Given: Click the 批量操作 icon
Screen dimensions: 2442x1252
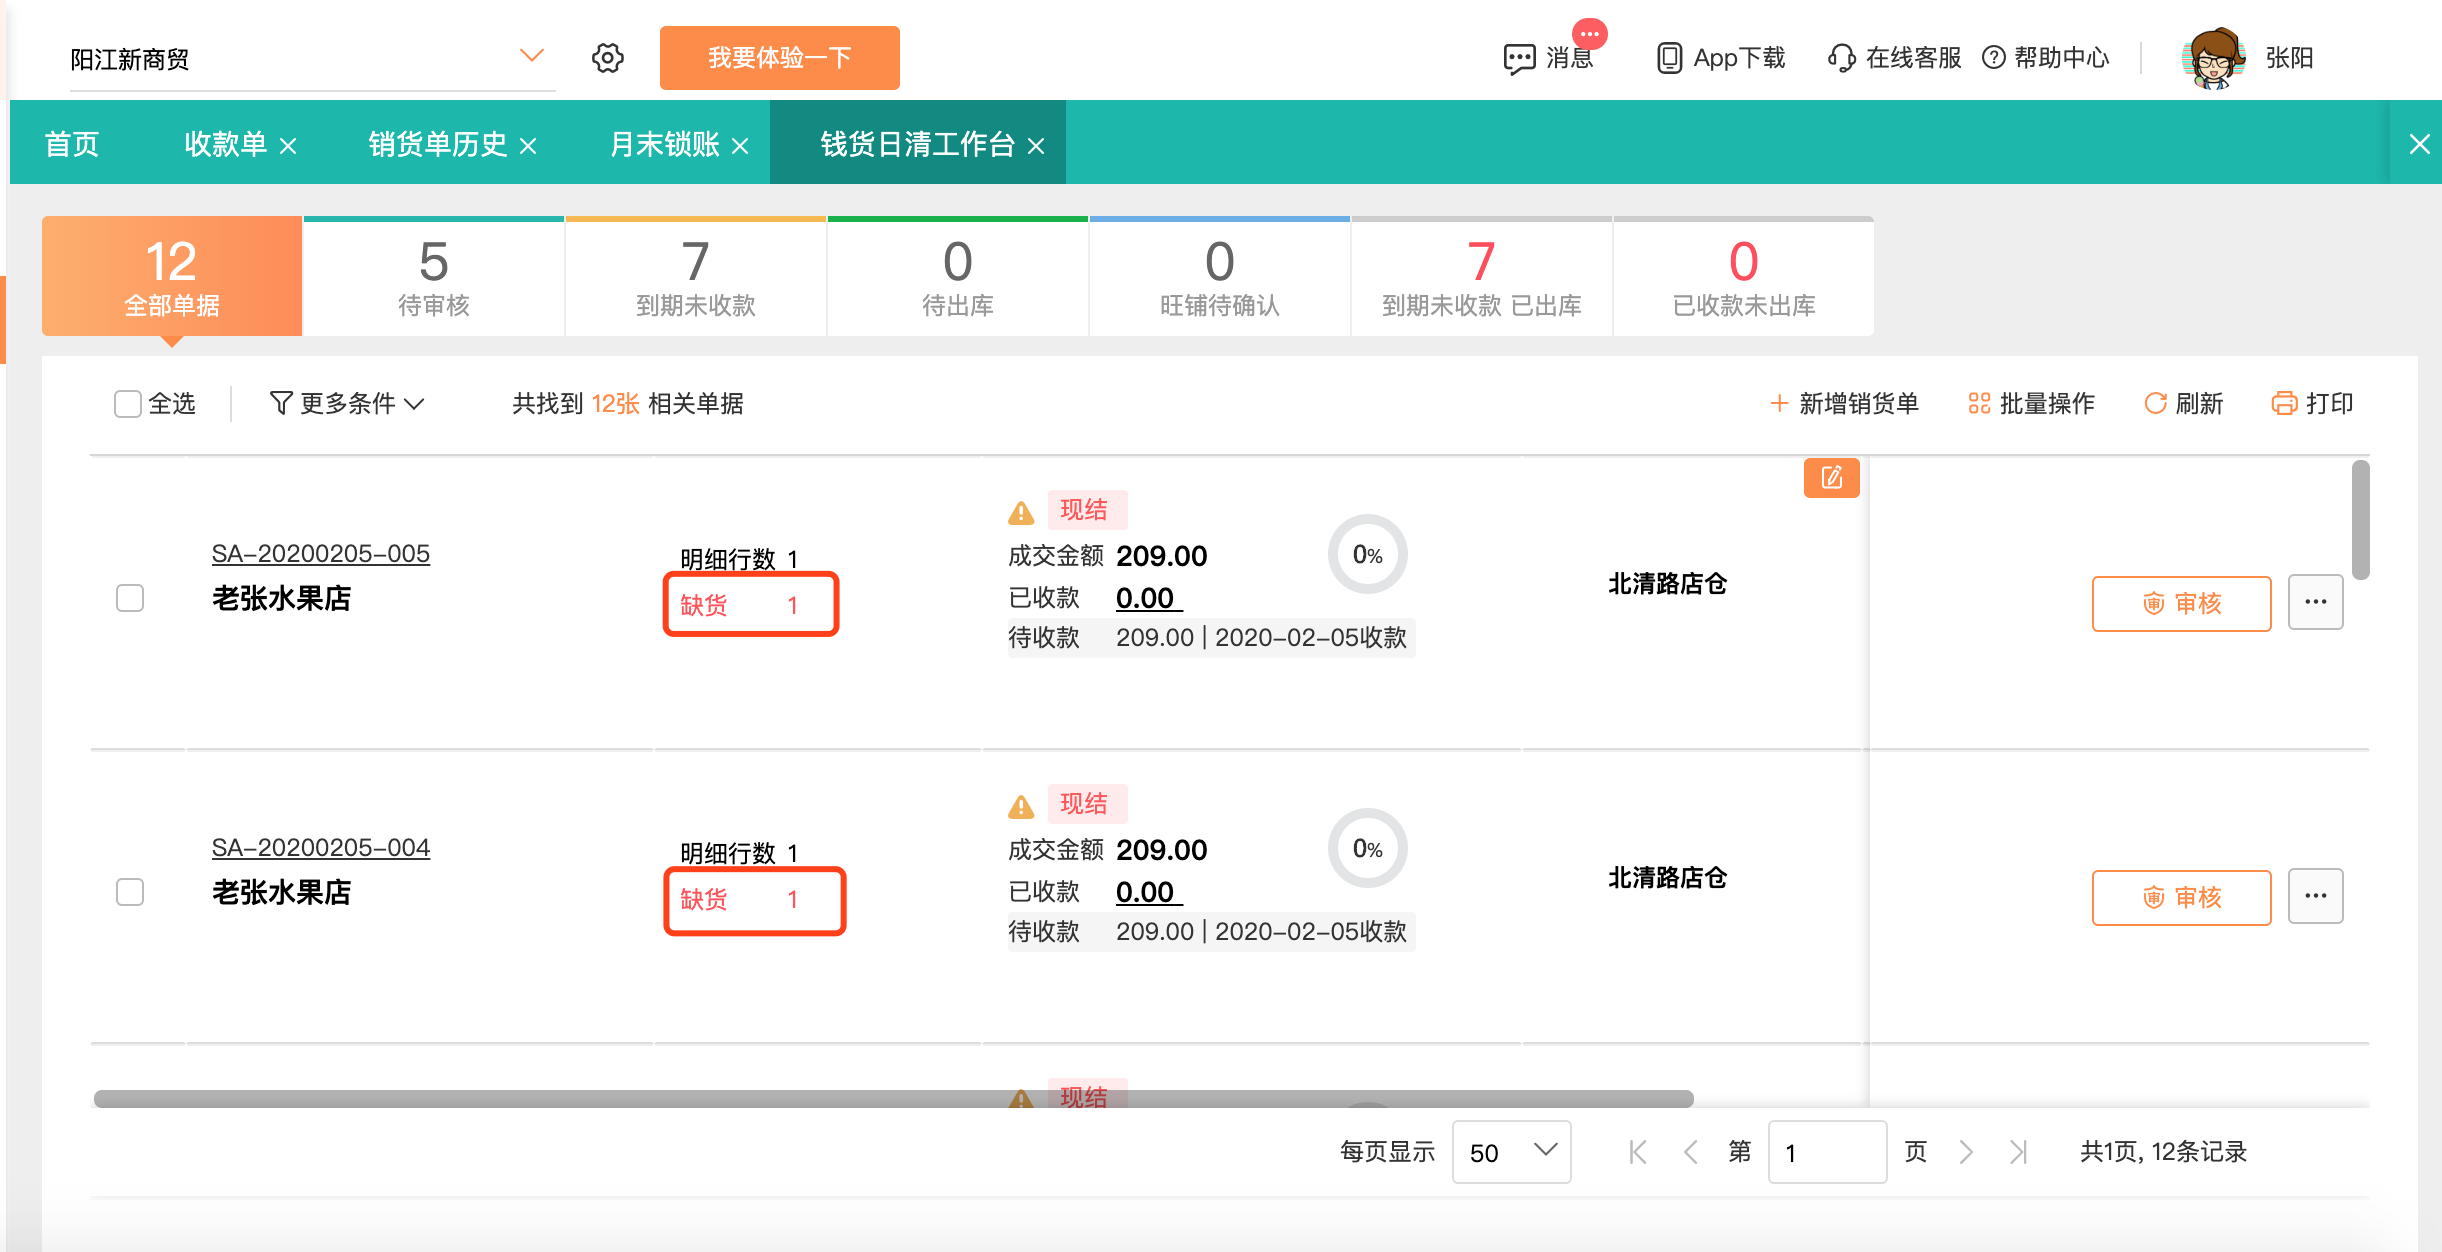Looking at the screenshot, I should coord(1979,404).
